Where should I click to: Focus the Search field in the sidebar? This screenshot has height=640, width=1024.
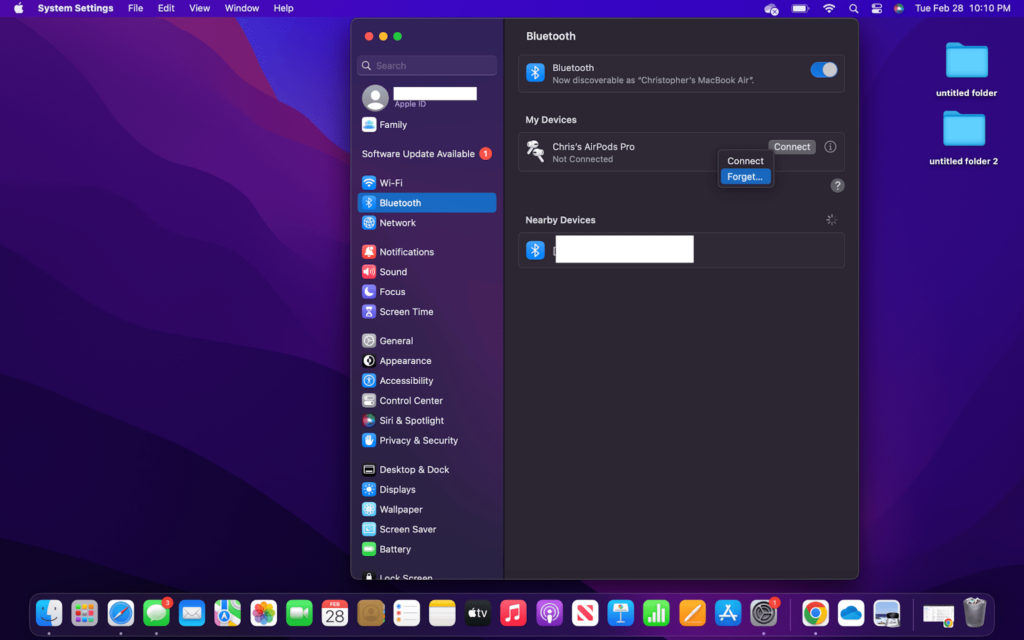427,65
